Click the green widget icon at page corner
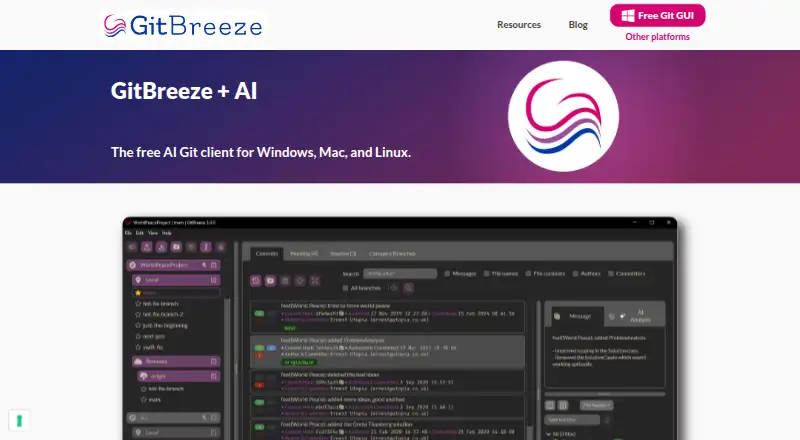The image size is (800, 440). 19,421
